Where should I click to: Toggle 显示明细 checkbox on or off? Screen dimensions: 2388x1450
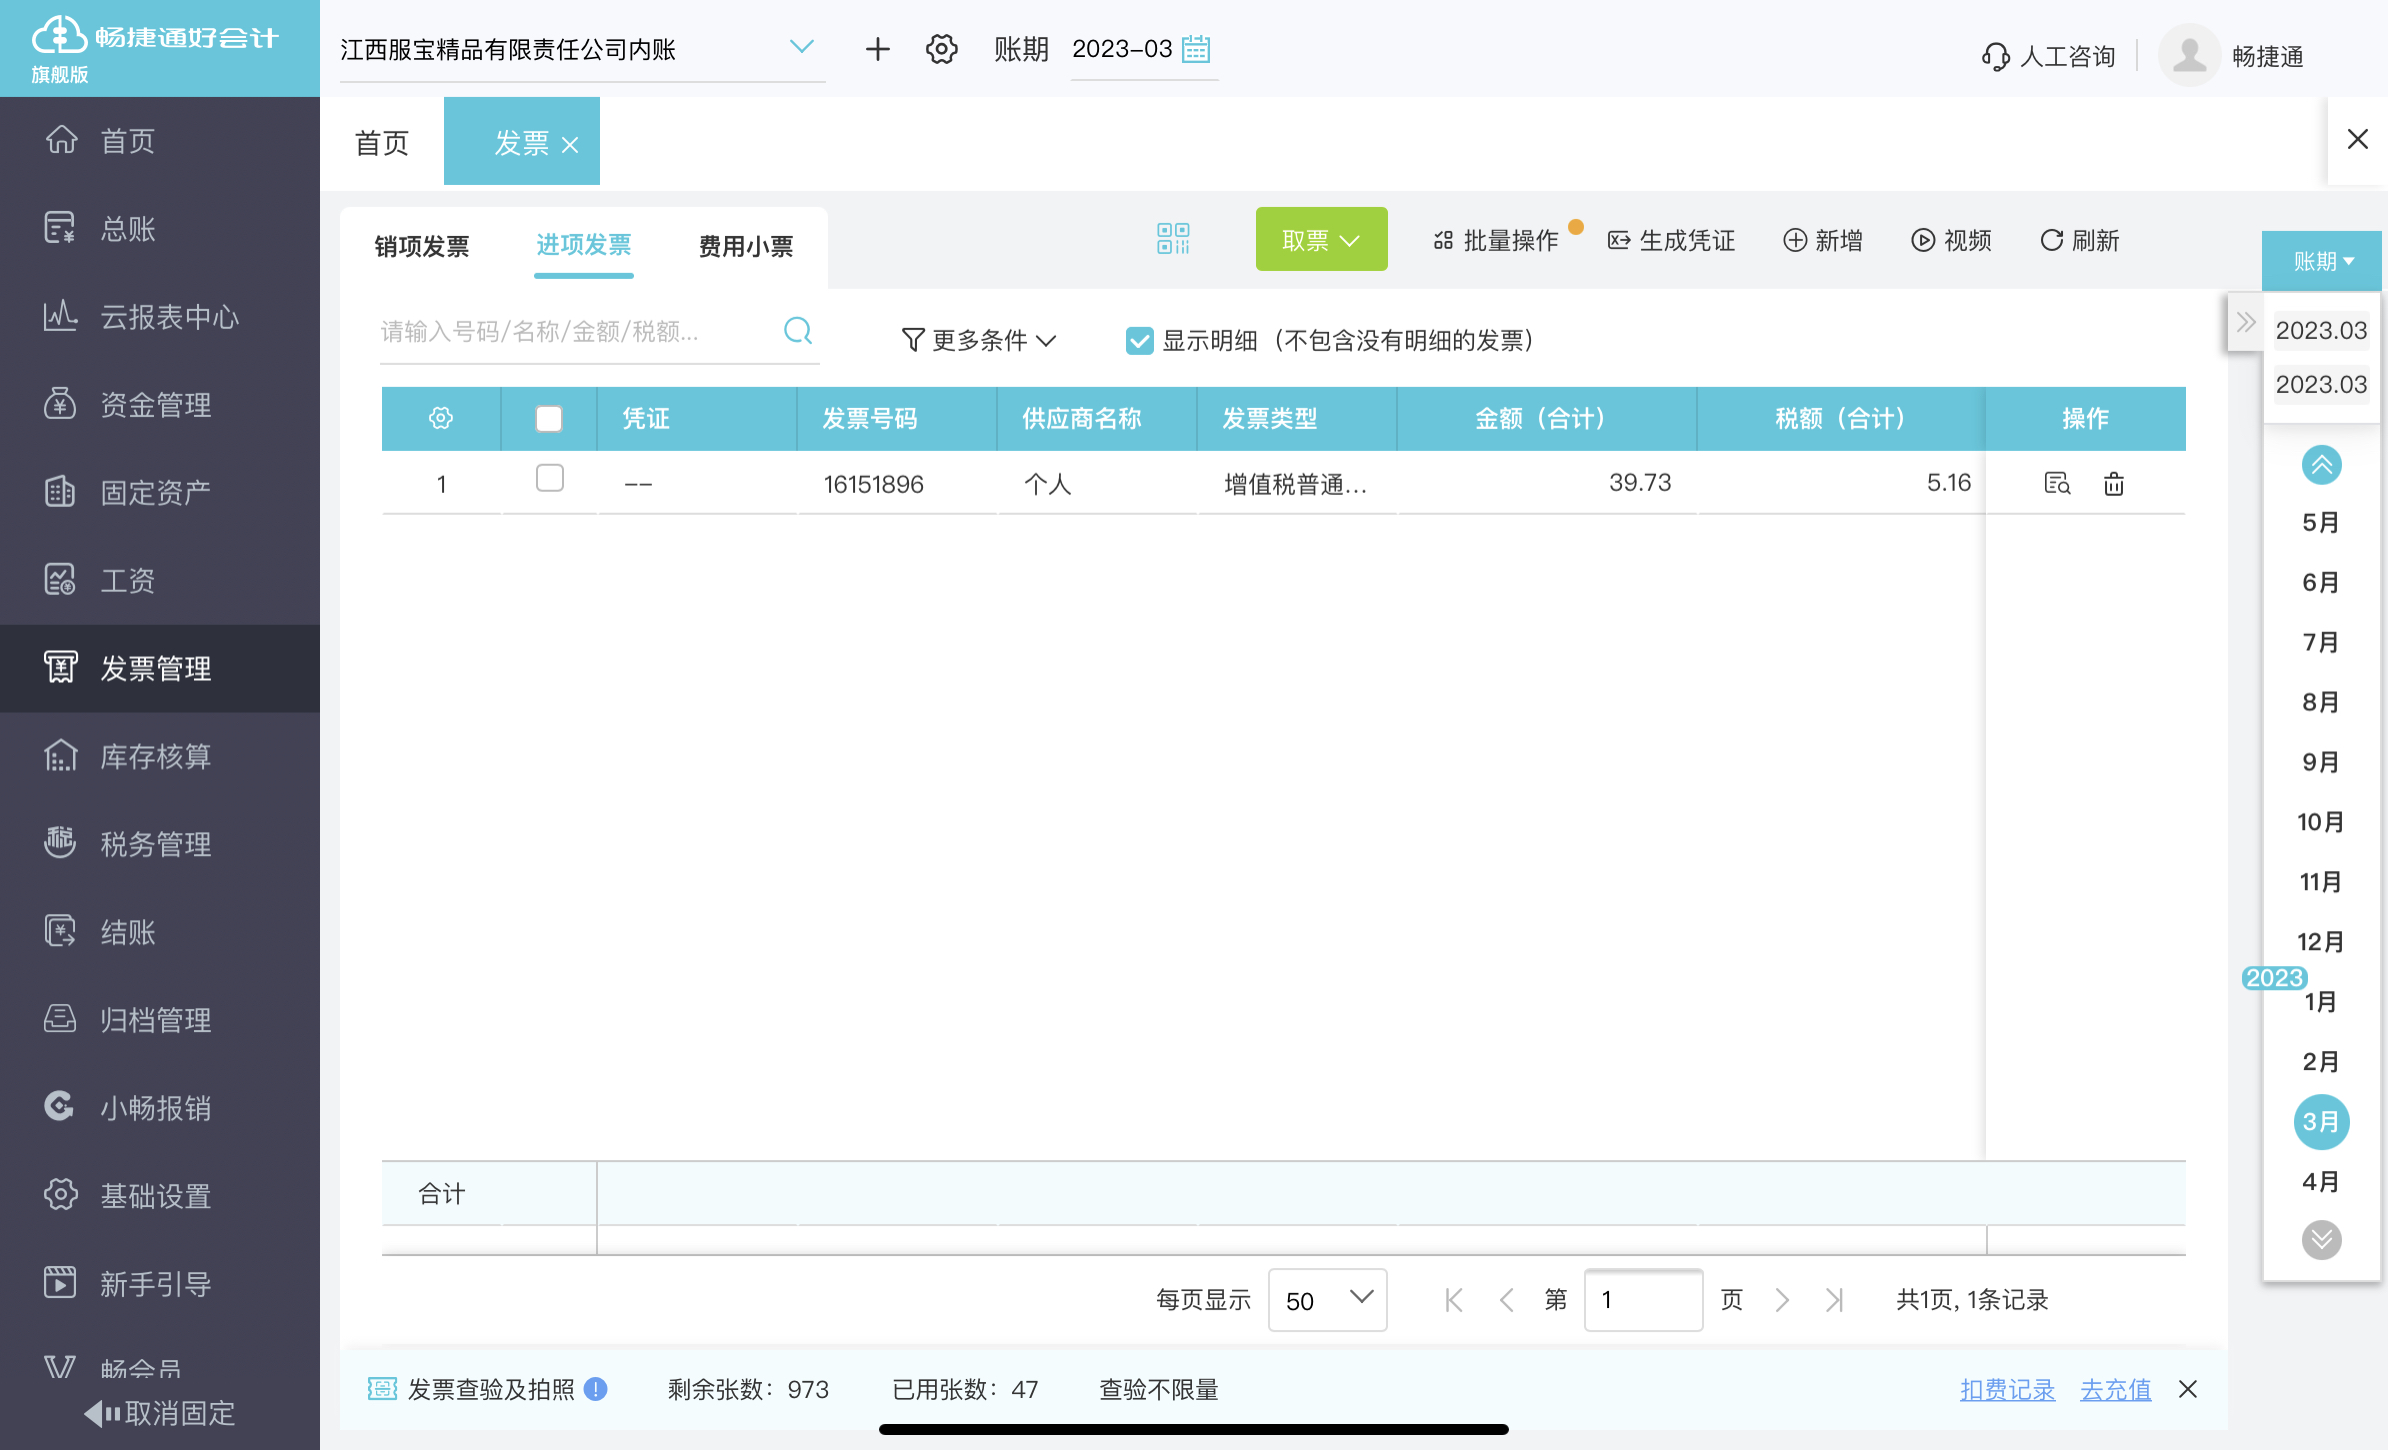point(1136,339)
